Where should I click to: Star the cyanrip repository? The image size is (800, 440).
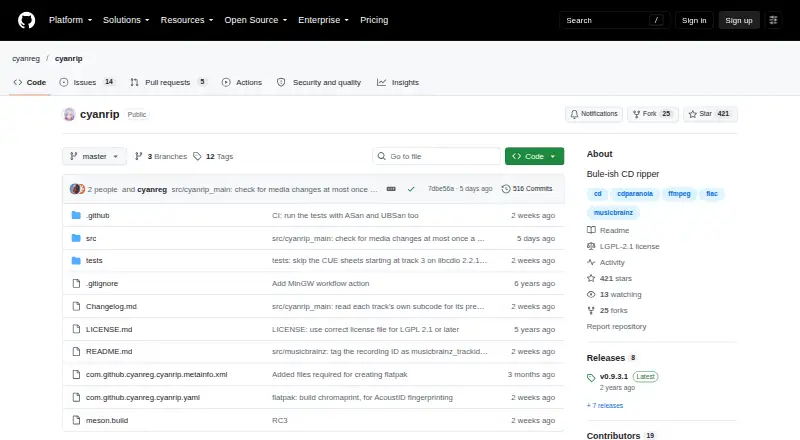(x=709, y=114)
